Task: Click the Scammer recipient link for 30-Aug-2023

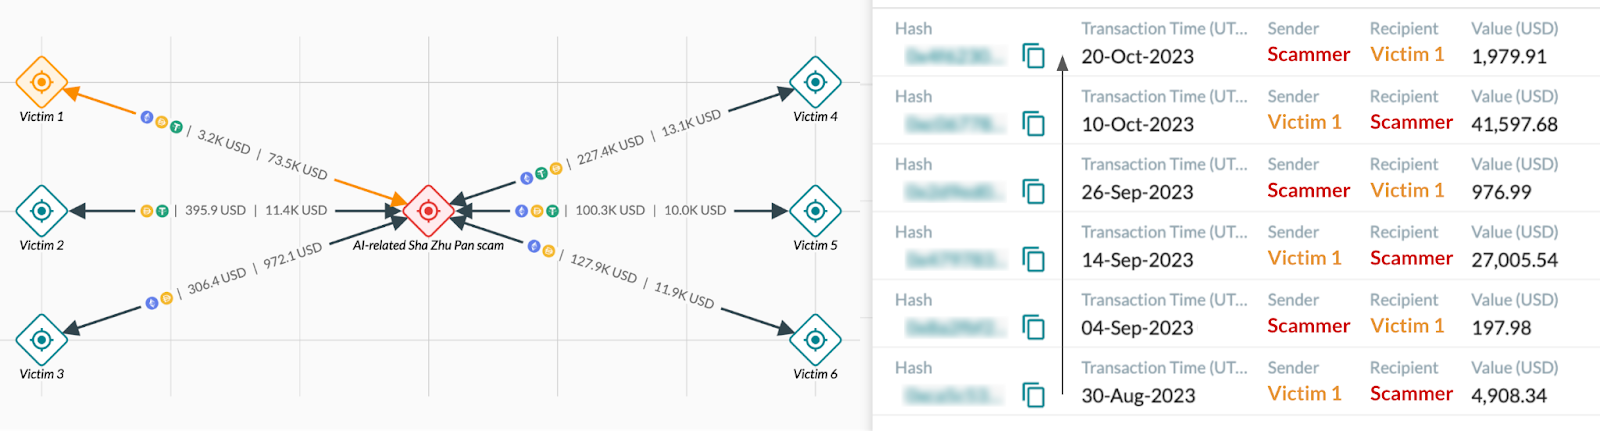Action: point(1411,394)
